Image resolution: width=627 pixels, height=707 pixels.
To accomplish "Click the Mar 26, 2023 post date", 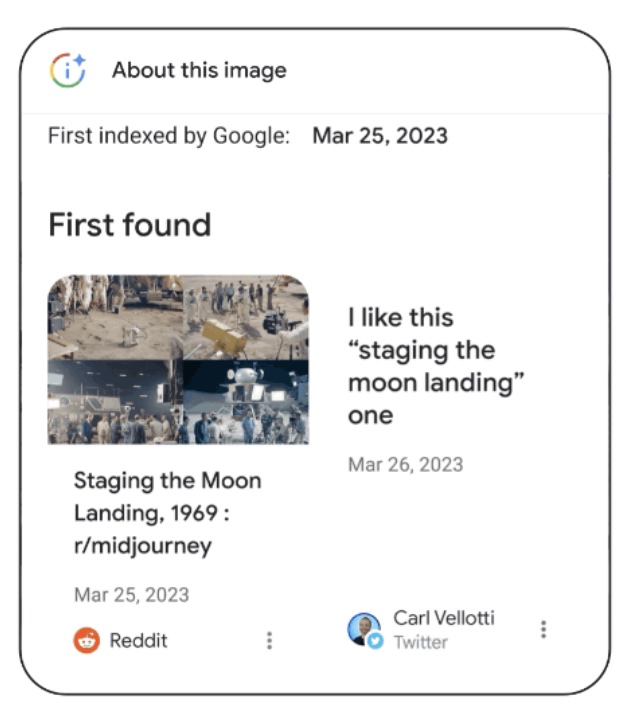I will 405,464.
